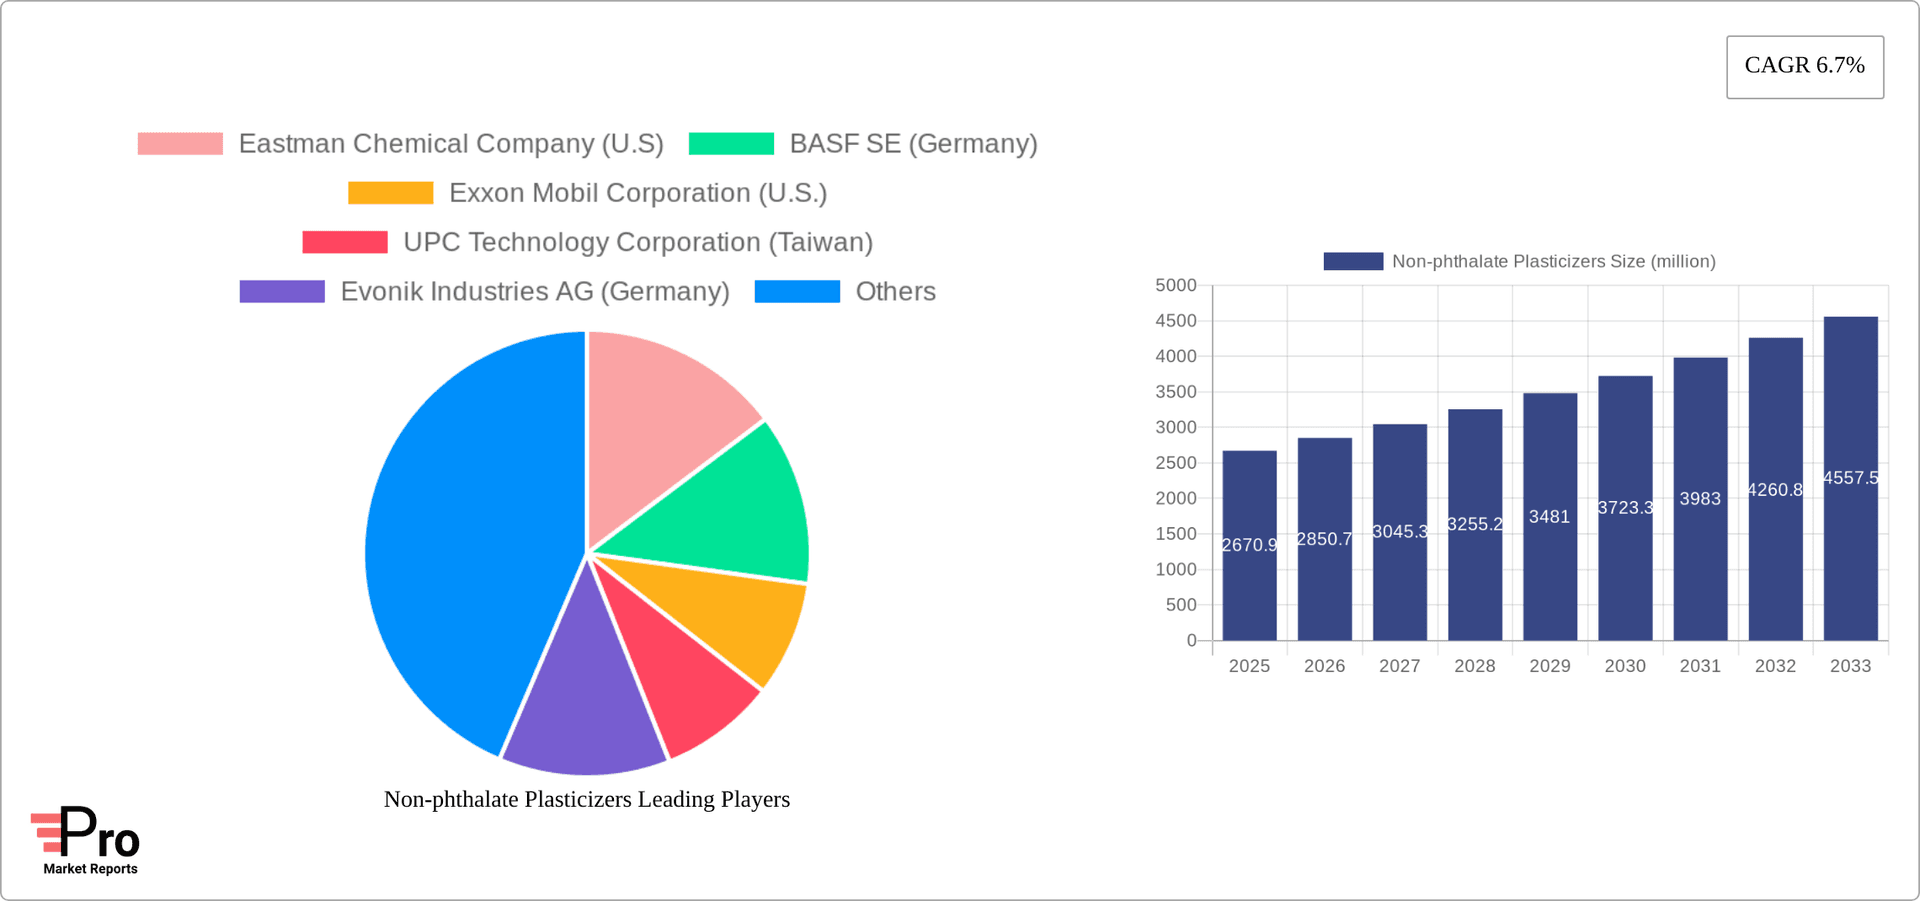Screen dimensions: 1920x901
Task: Select the 2029 axis label
Action: pyautogui.click(x=1550, y=665)
